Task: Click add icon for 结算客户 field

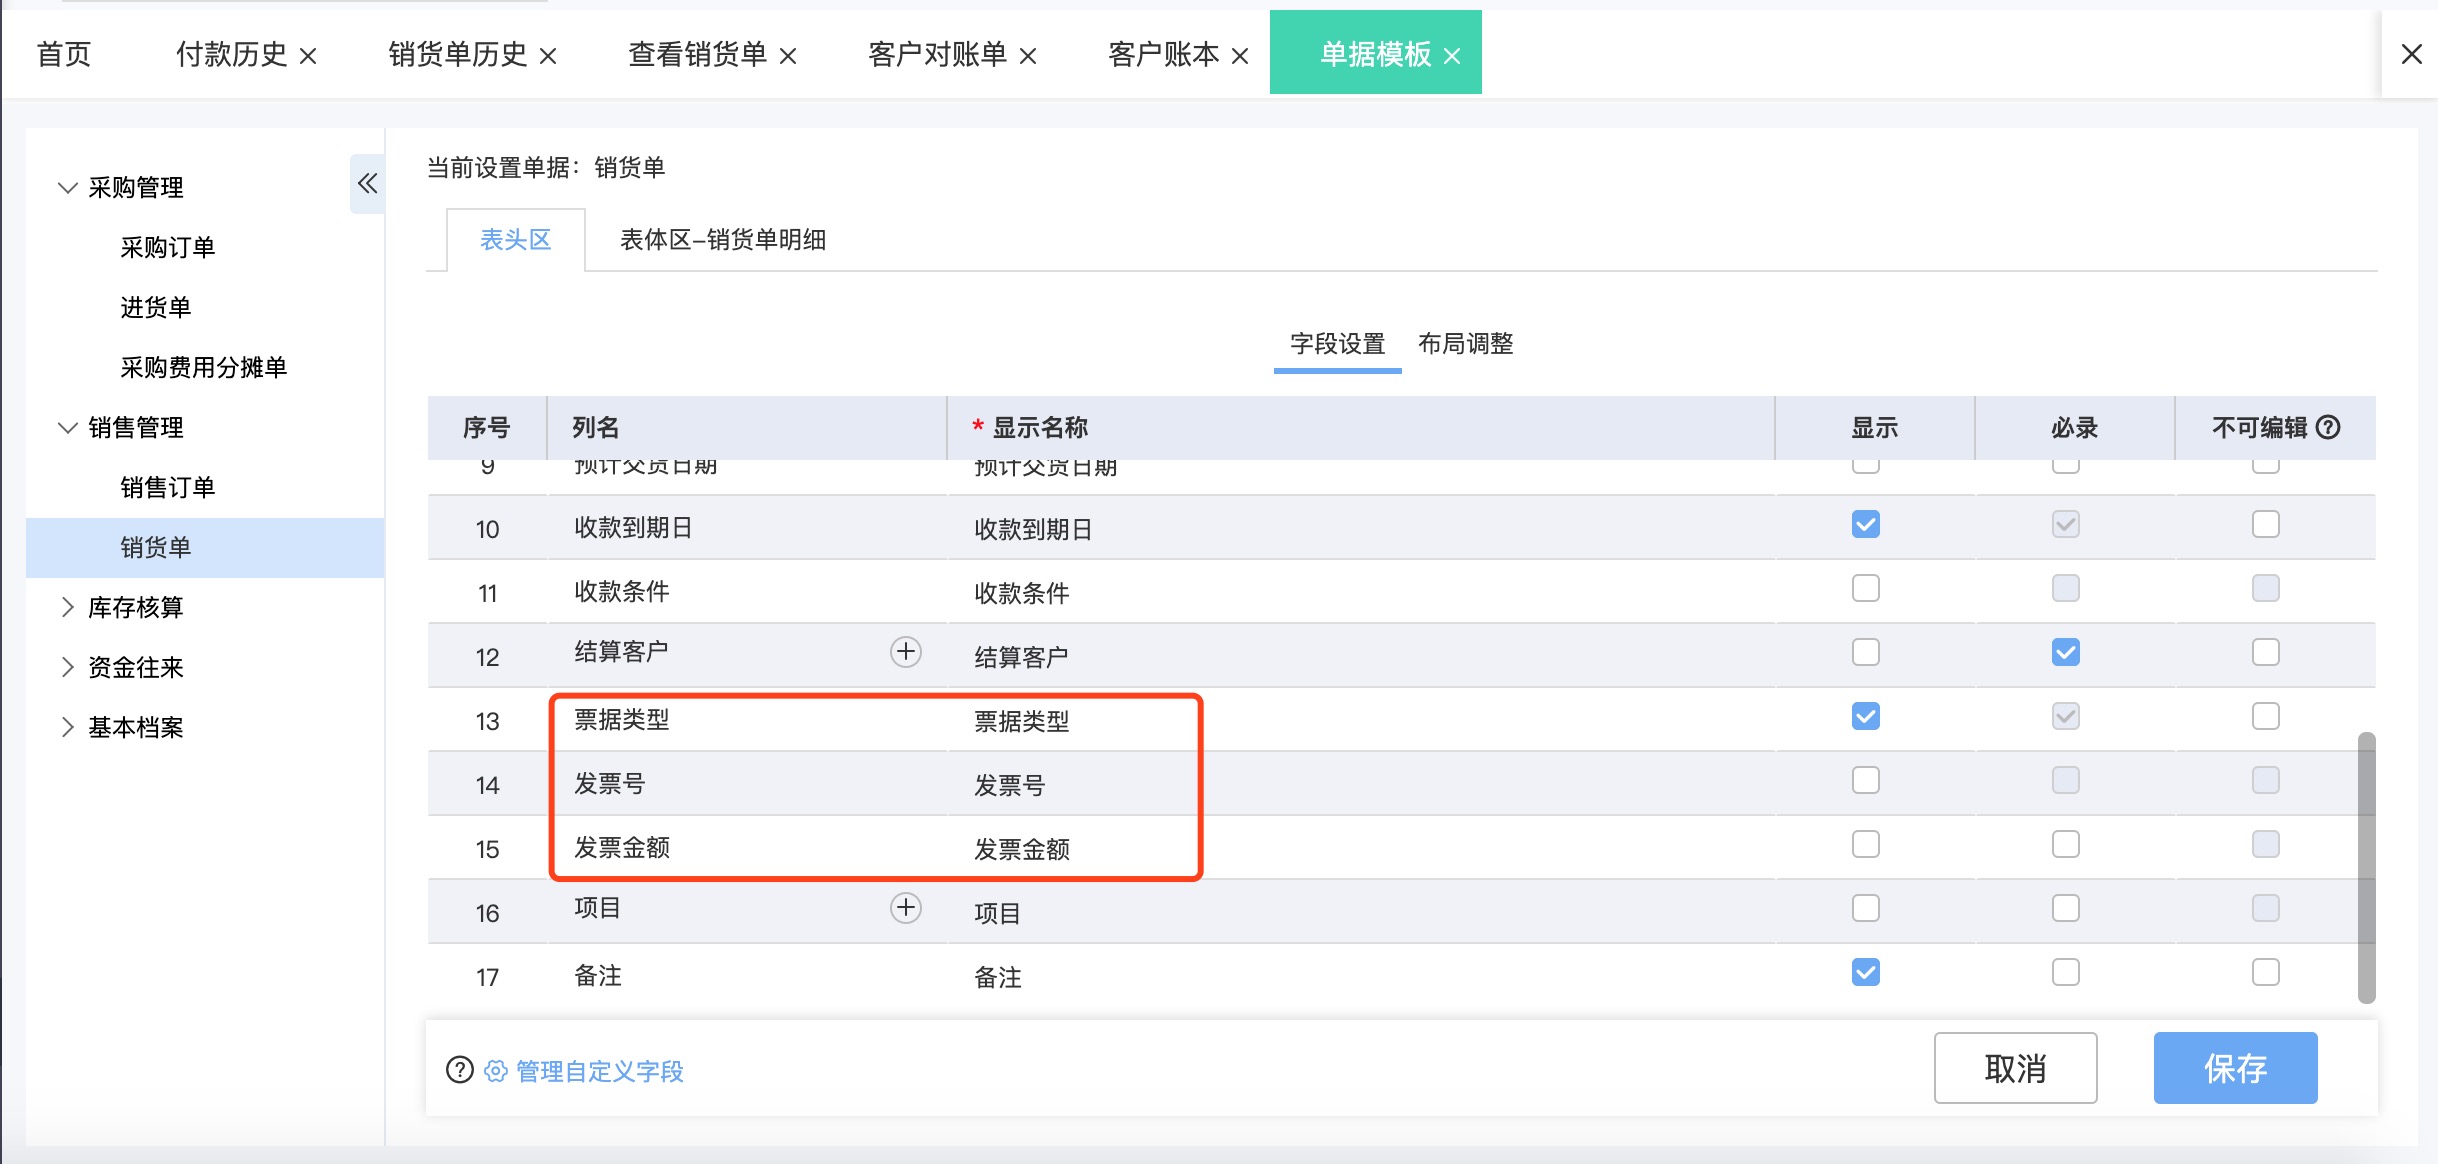Action: [905, 651]
